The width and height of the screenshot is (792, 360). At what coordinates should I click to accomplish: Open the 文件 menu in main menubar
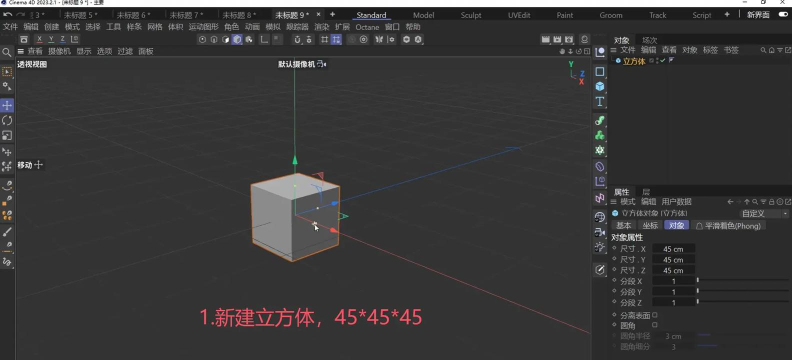pyautogui.click(x=10, y=27)
